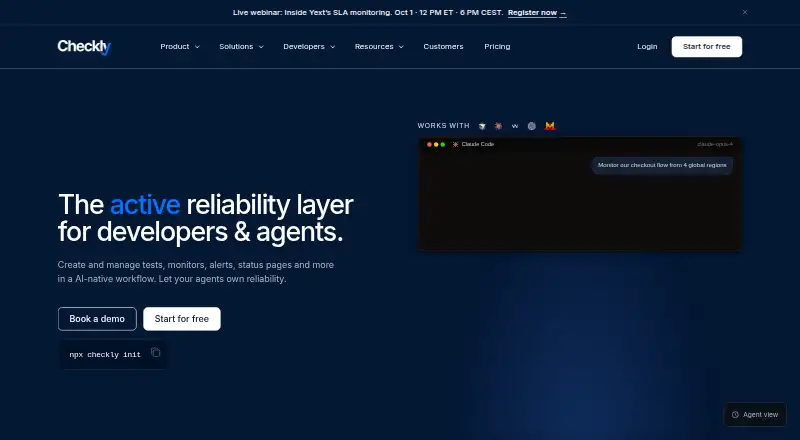The image size is (800, 440).
Task: Open the Customers page from navigation
Action: (443, 46)
